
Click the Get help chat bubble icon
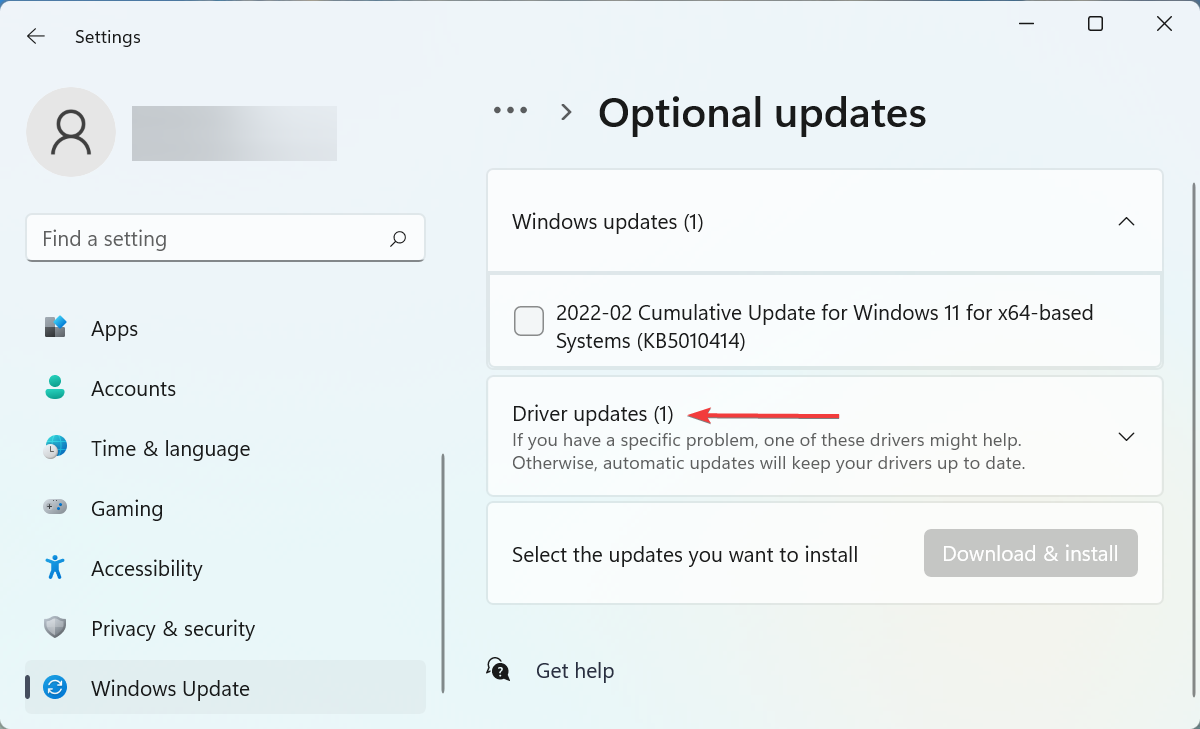(498, 669)
